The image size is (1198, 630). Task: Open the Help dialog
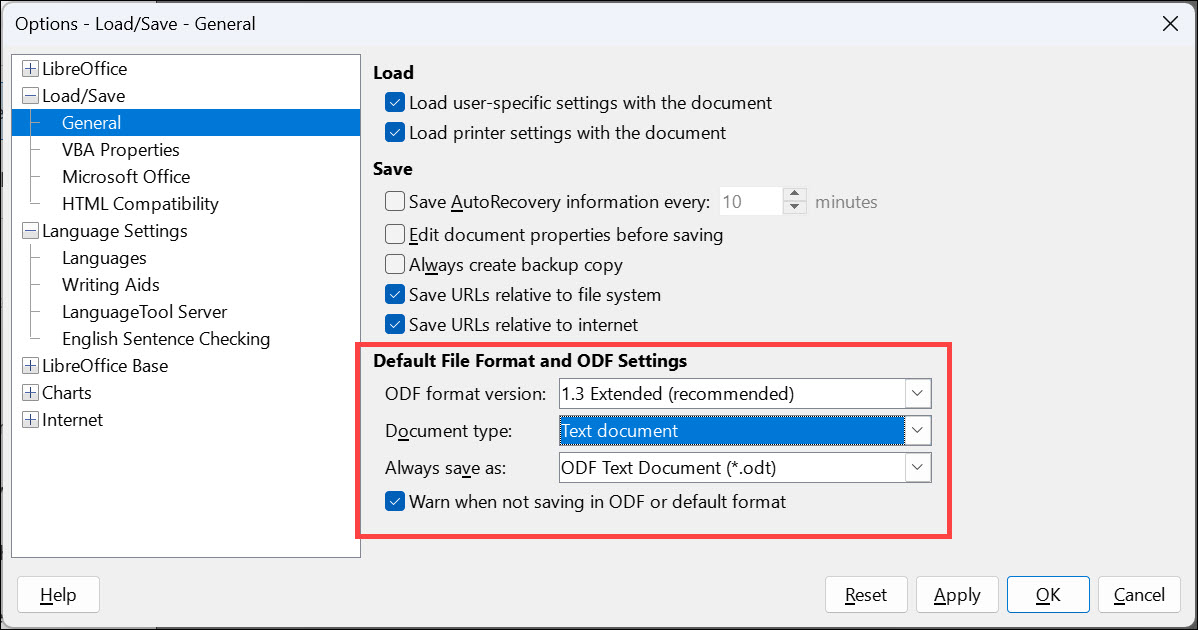pyautogui.click(x=57, y=594)
